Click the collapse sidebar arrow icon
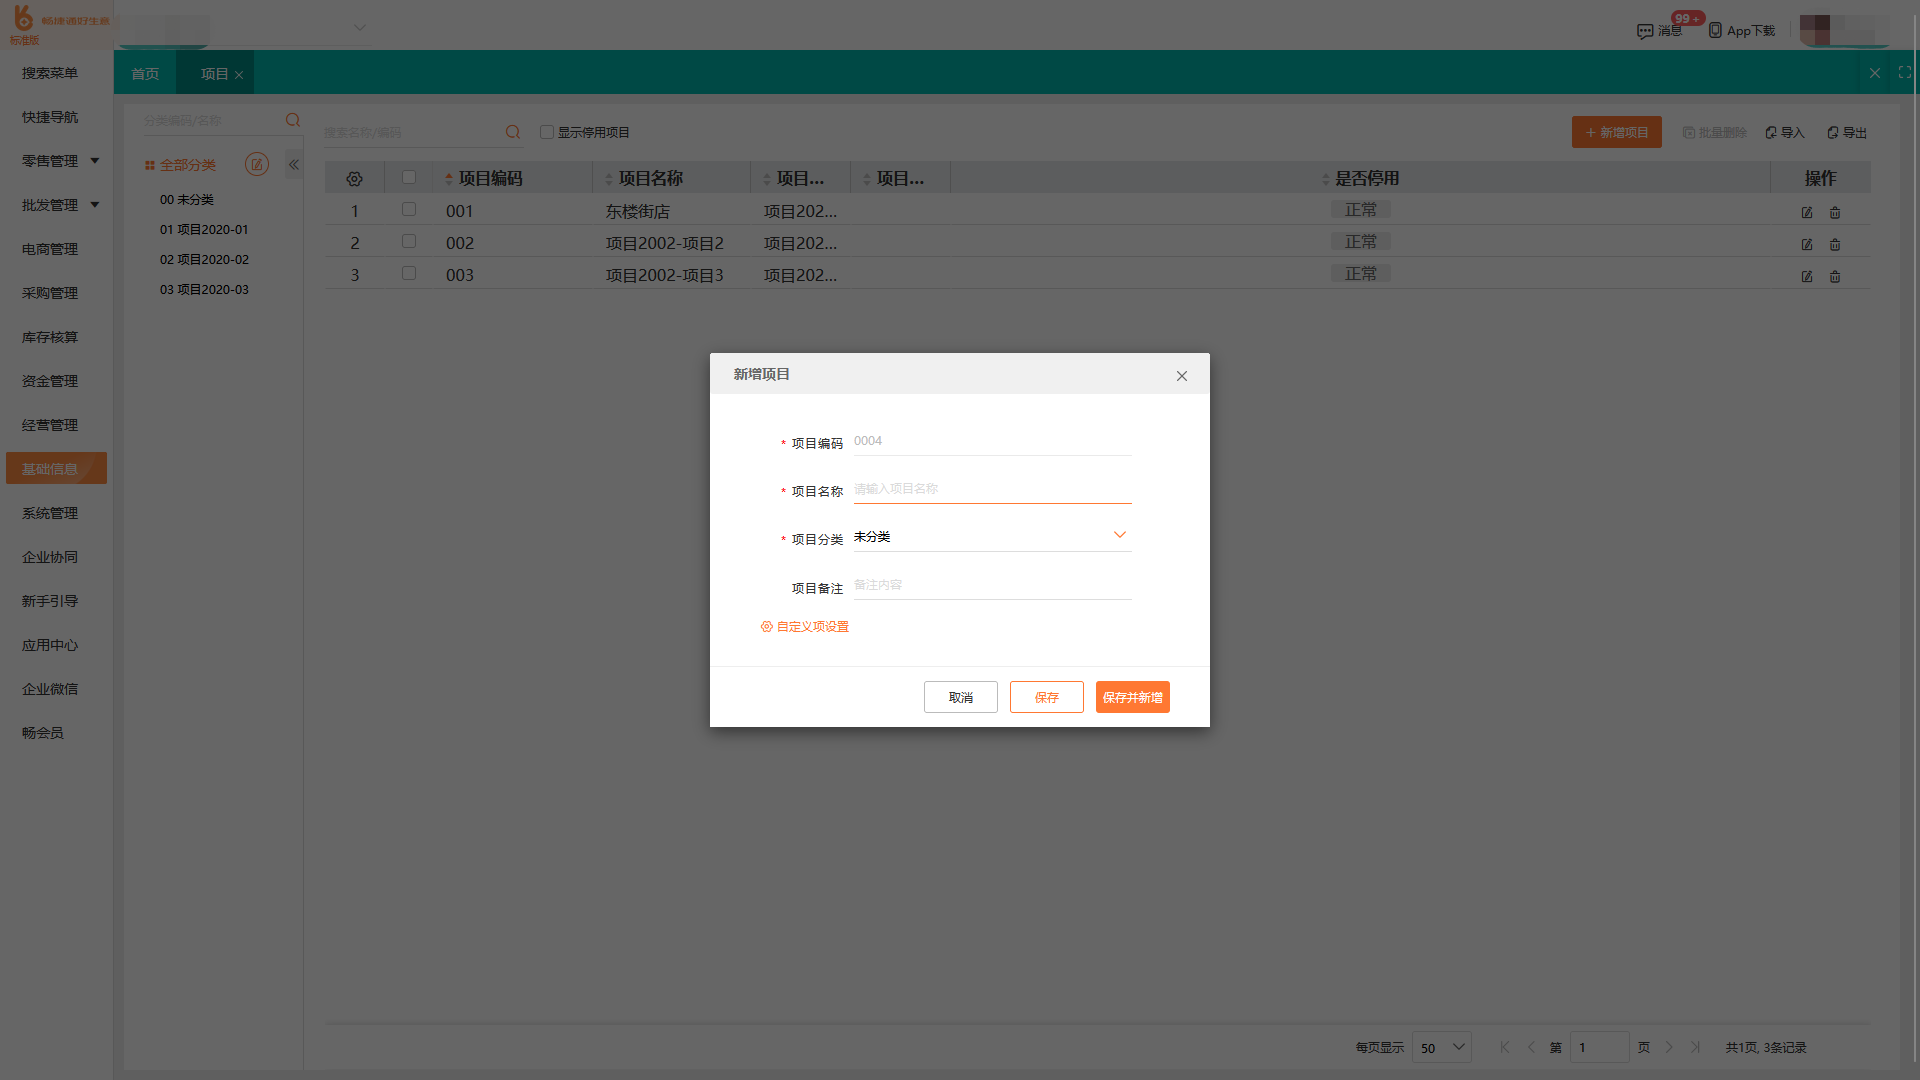The height and width of the screenshot is (1080, 1920). click(294, 165)
